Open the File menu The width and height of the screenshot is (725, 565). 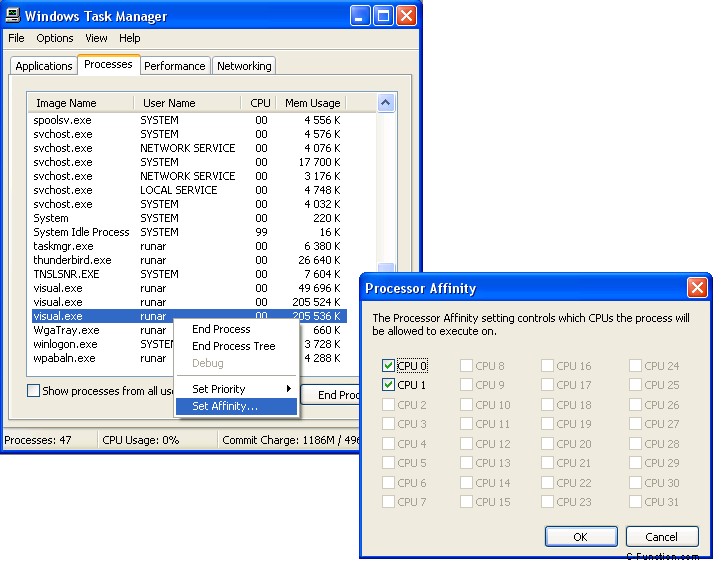16,38
